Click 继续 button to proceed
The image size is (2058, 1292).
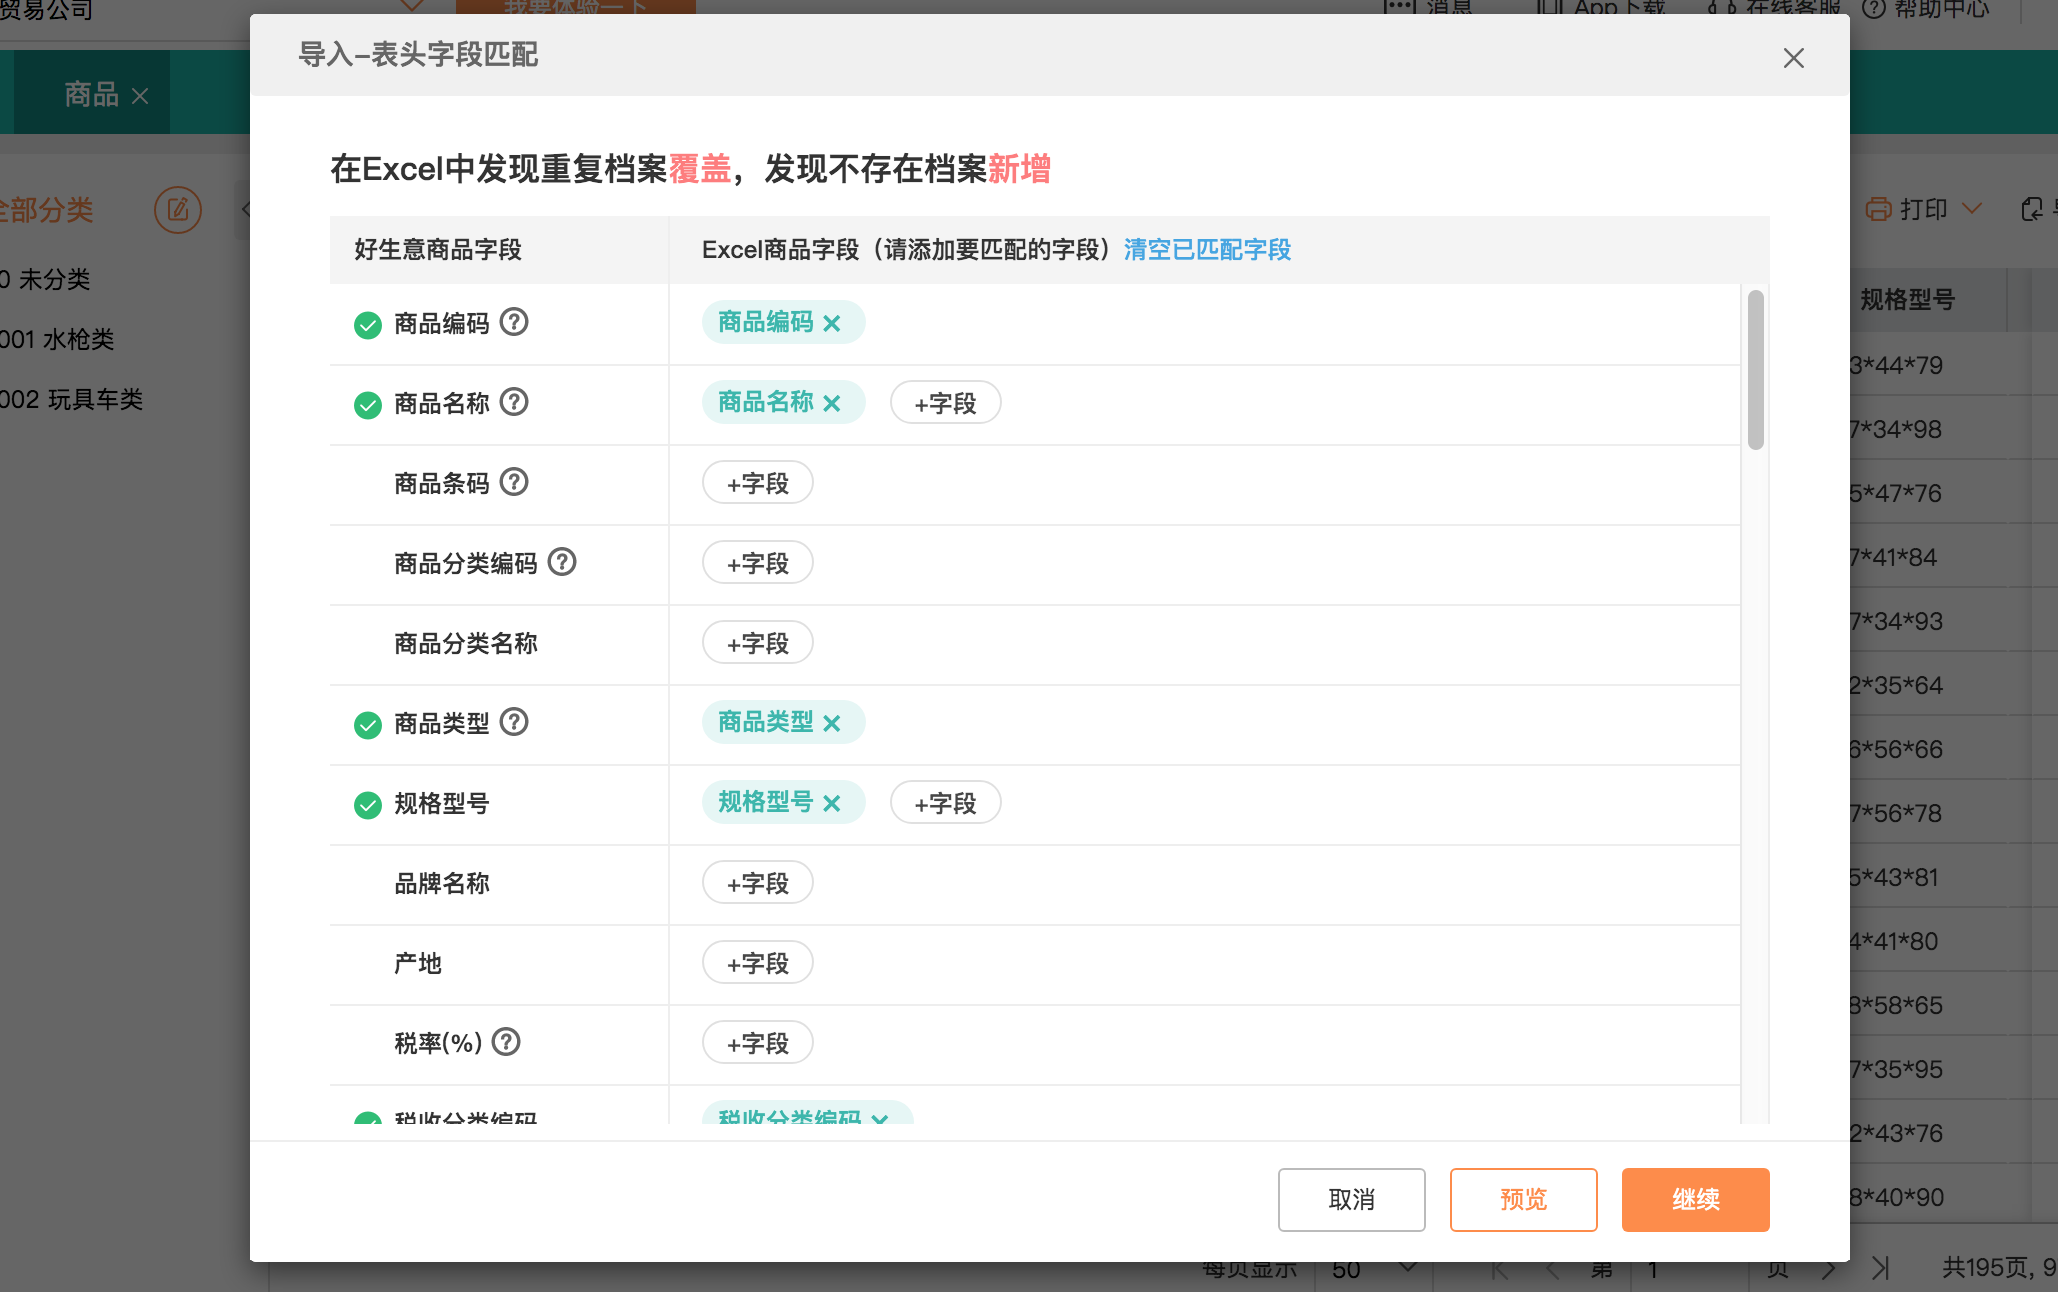[x=1695, y=1198]
